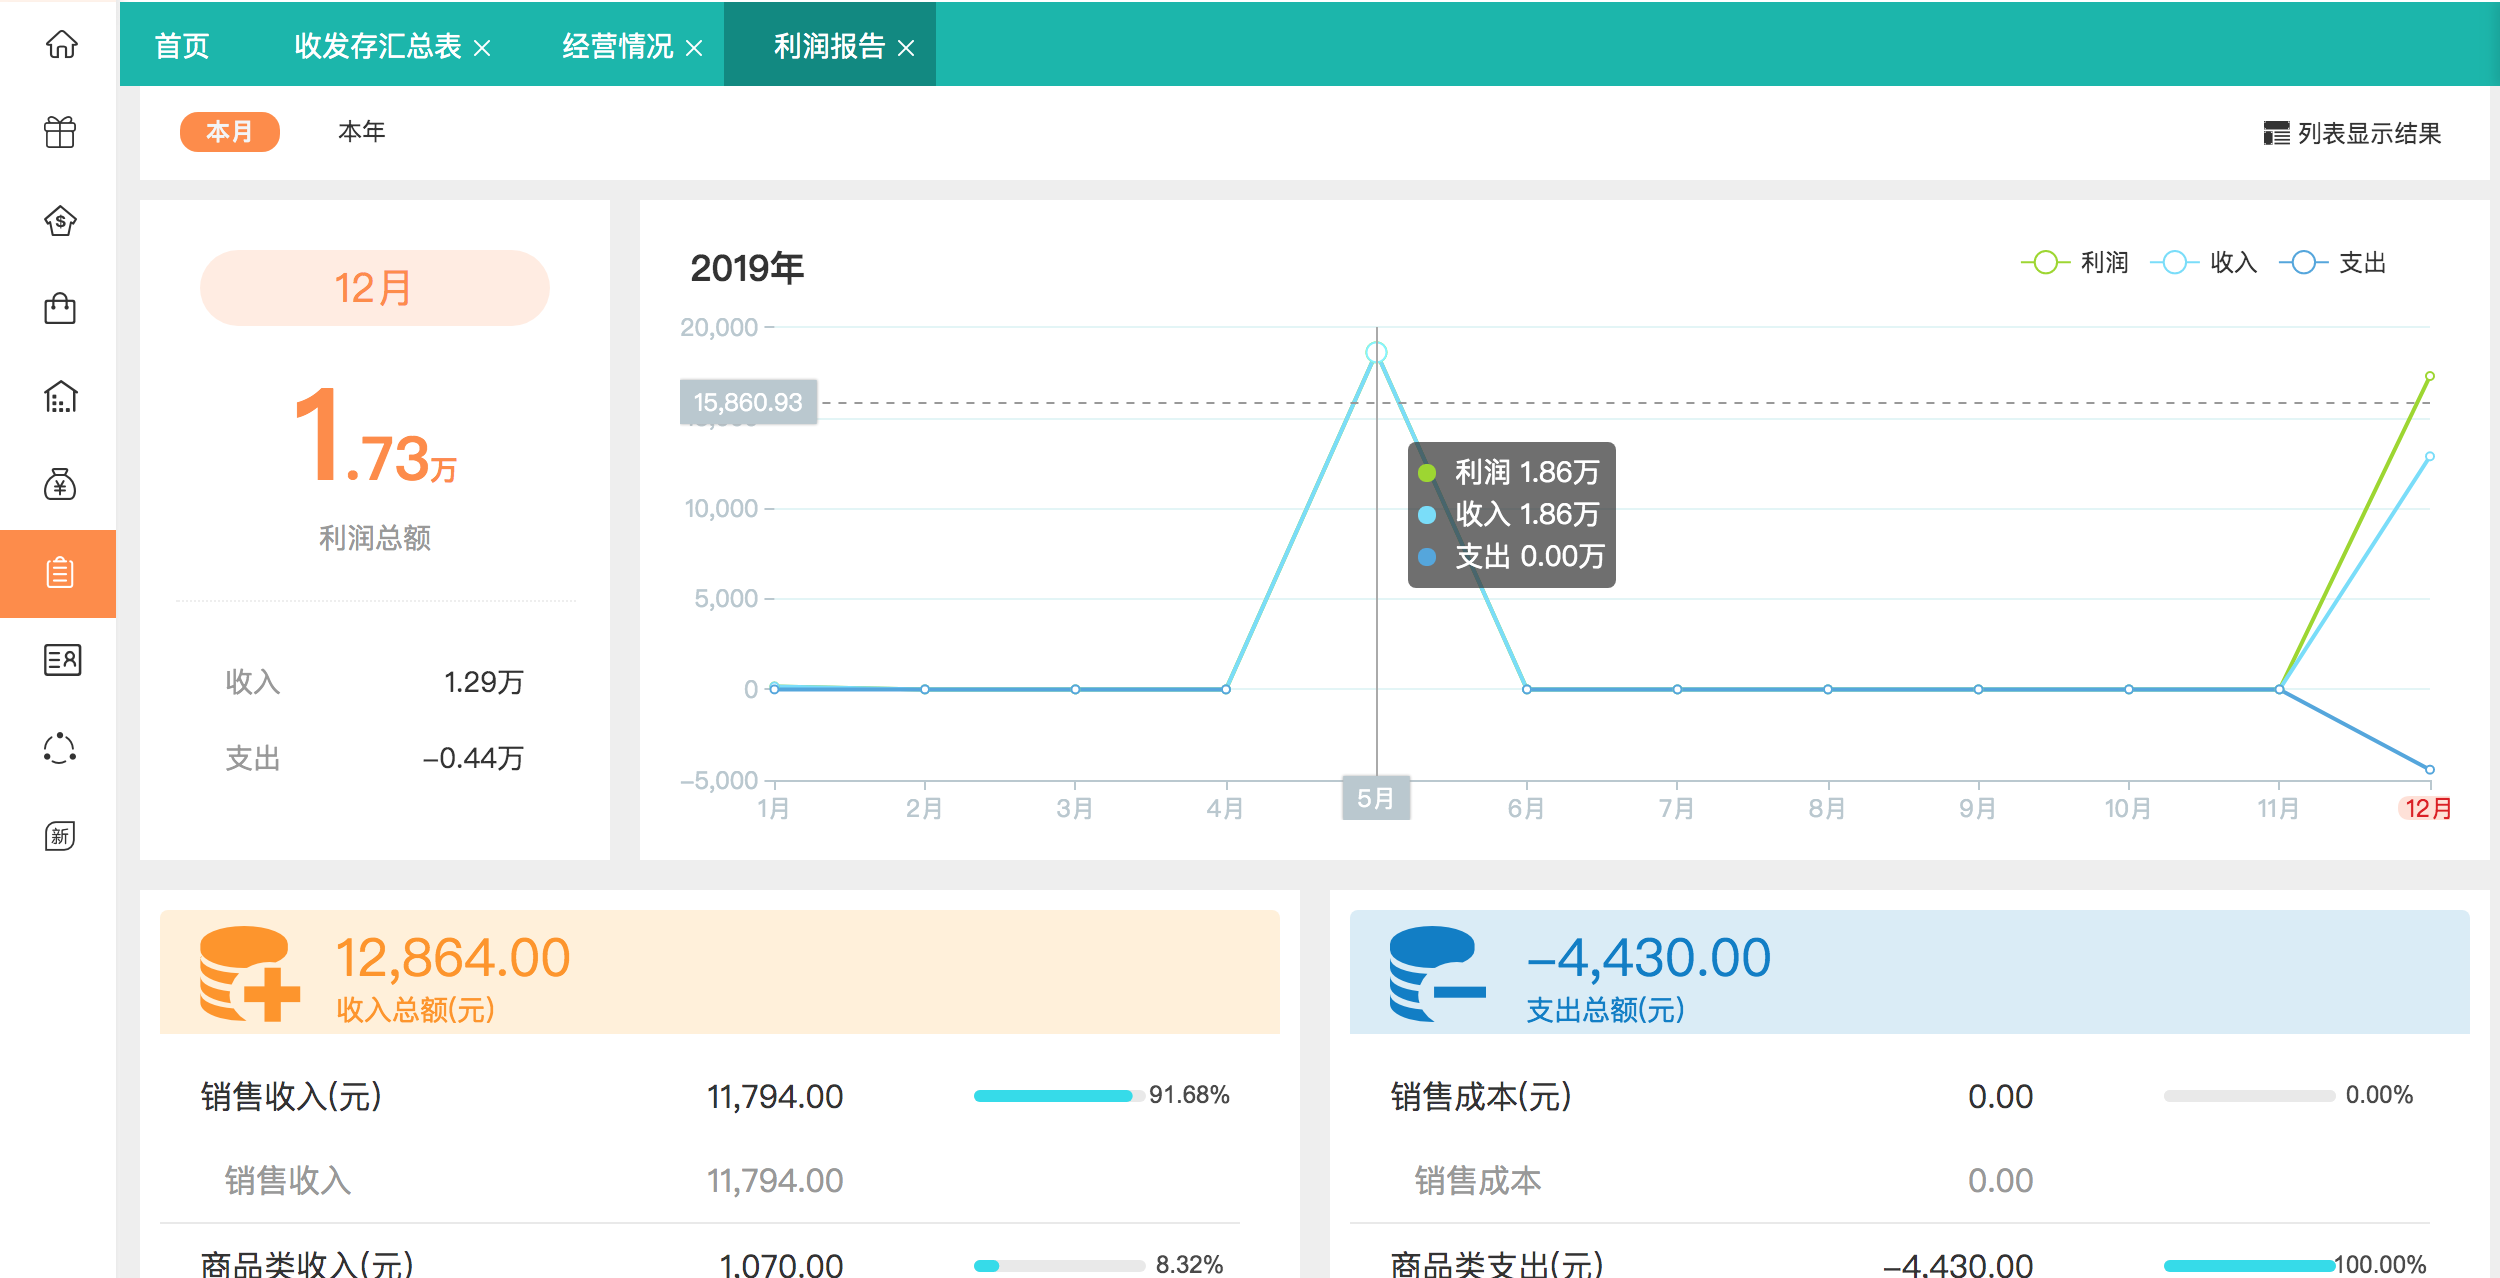Click the 新 (new) icon in sidebar
The width and height of the screenshot is (2500, 1278).
60,836
